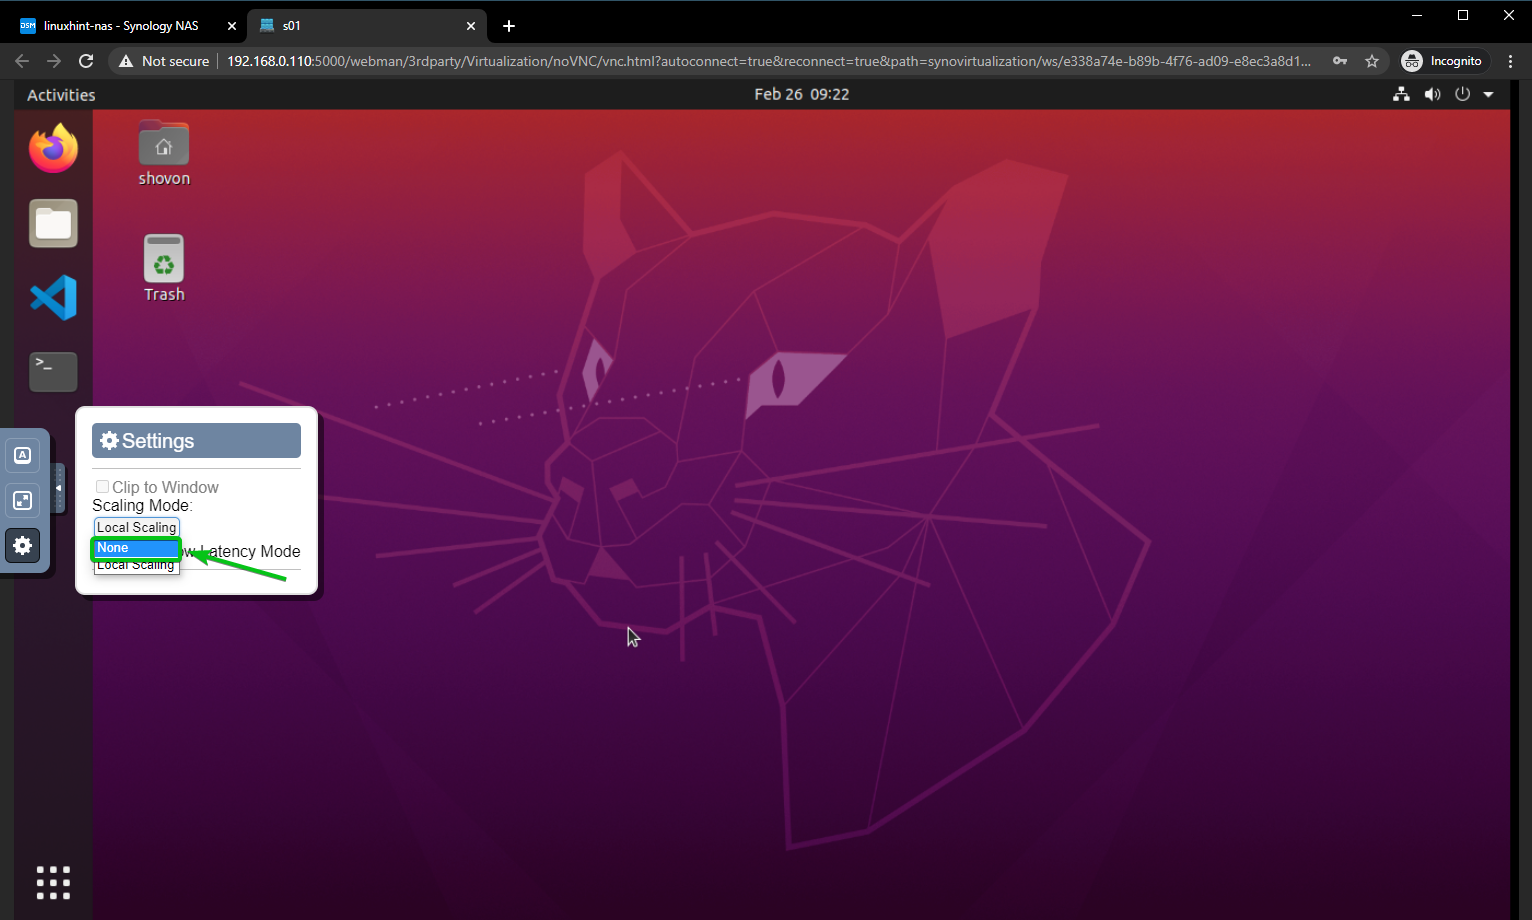
Task: Open the shovon home folder icon
Action: pyautogui.click(x=164, y=154)
